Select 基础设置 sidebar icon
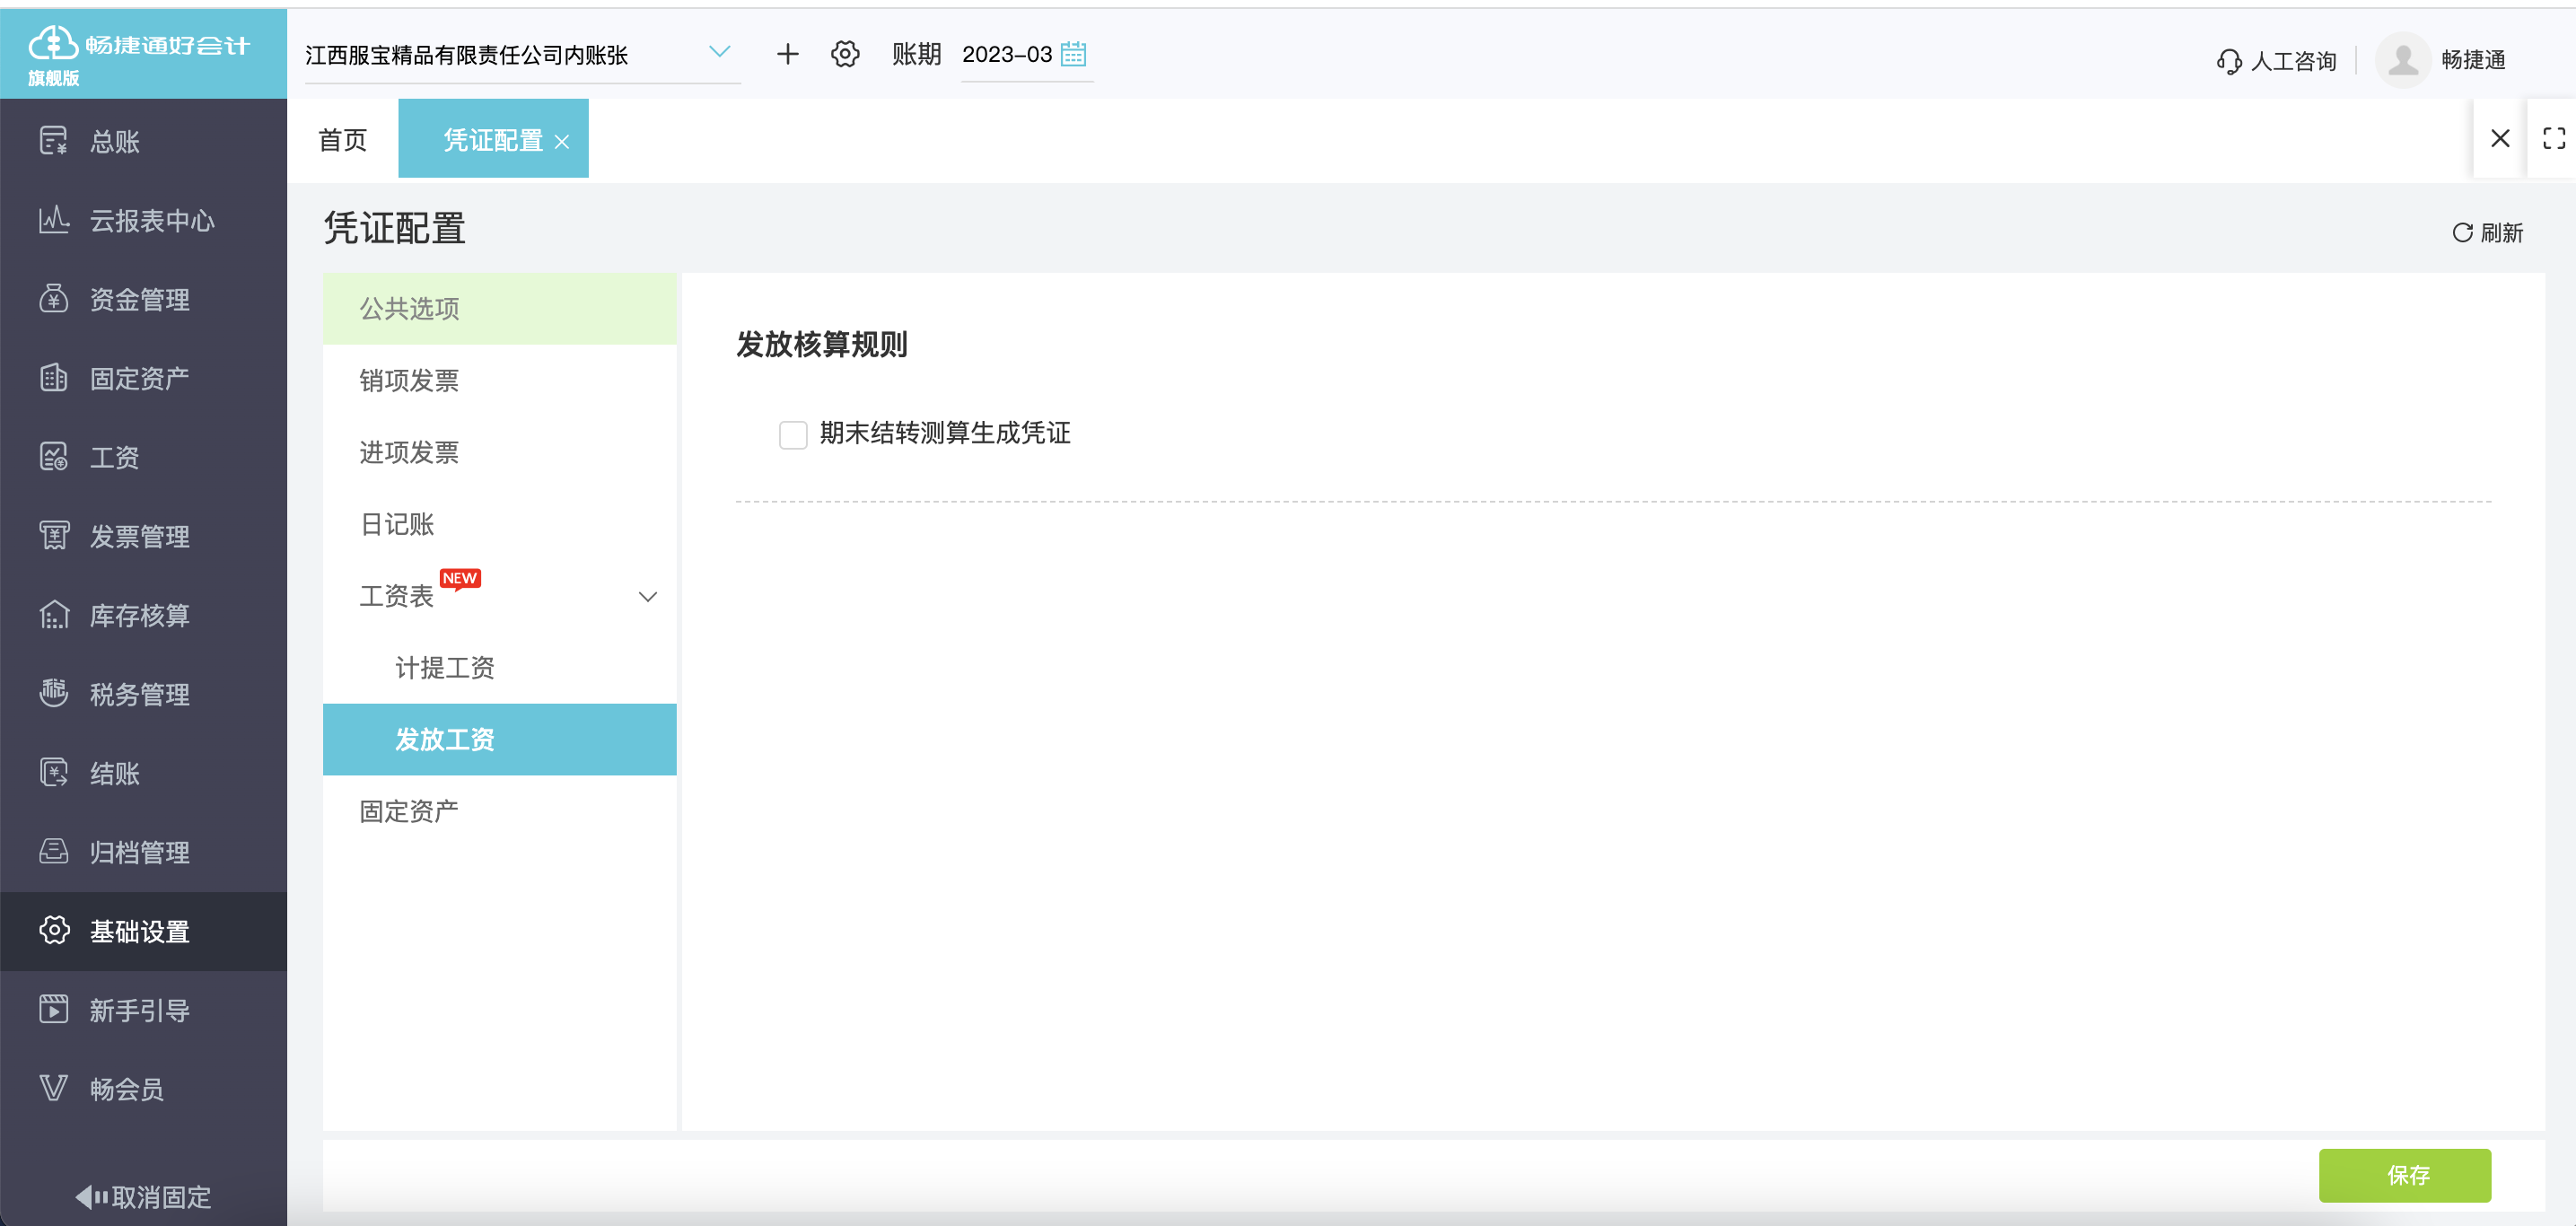The image size is (2576, 1226). [x=51, y=932]
